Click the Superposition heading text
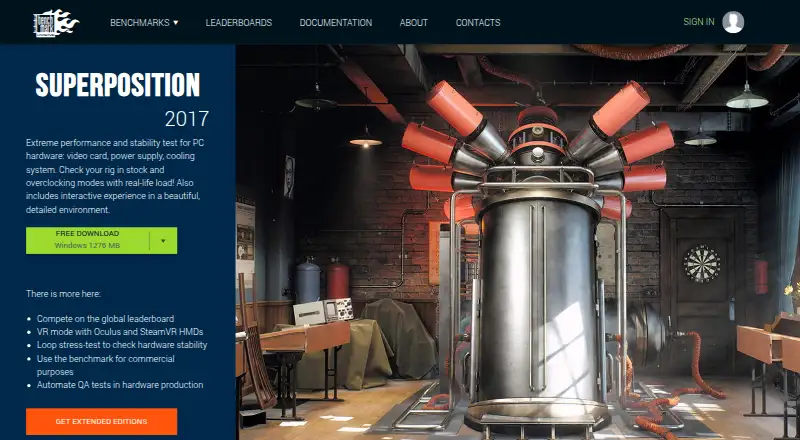The height and width of the screenshot is (440, 800). [x=118, y=85]
